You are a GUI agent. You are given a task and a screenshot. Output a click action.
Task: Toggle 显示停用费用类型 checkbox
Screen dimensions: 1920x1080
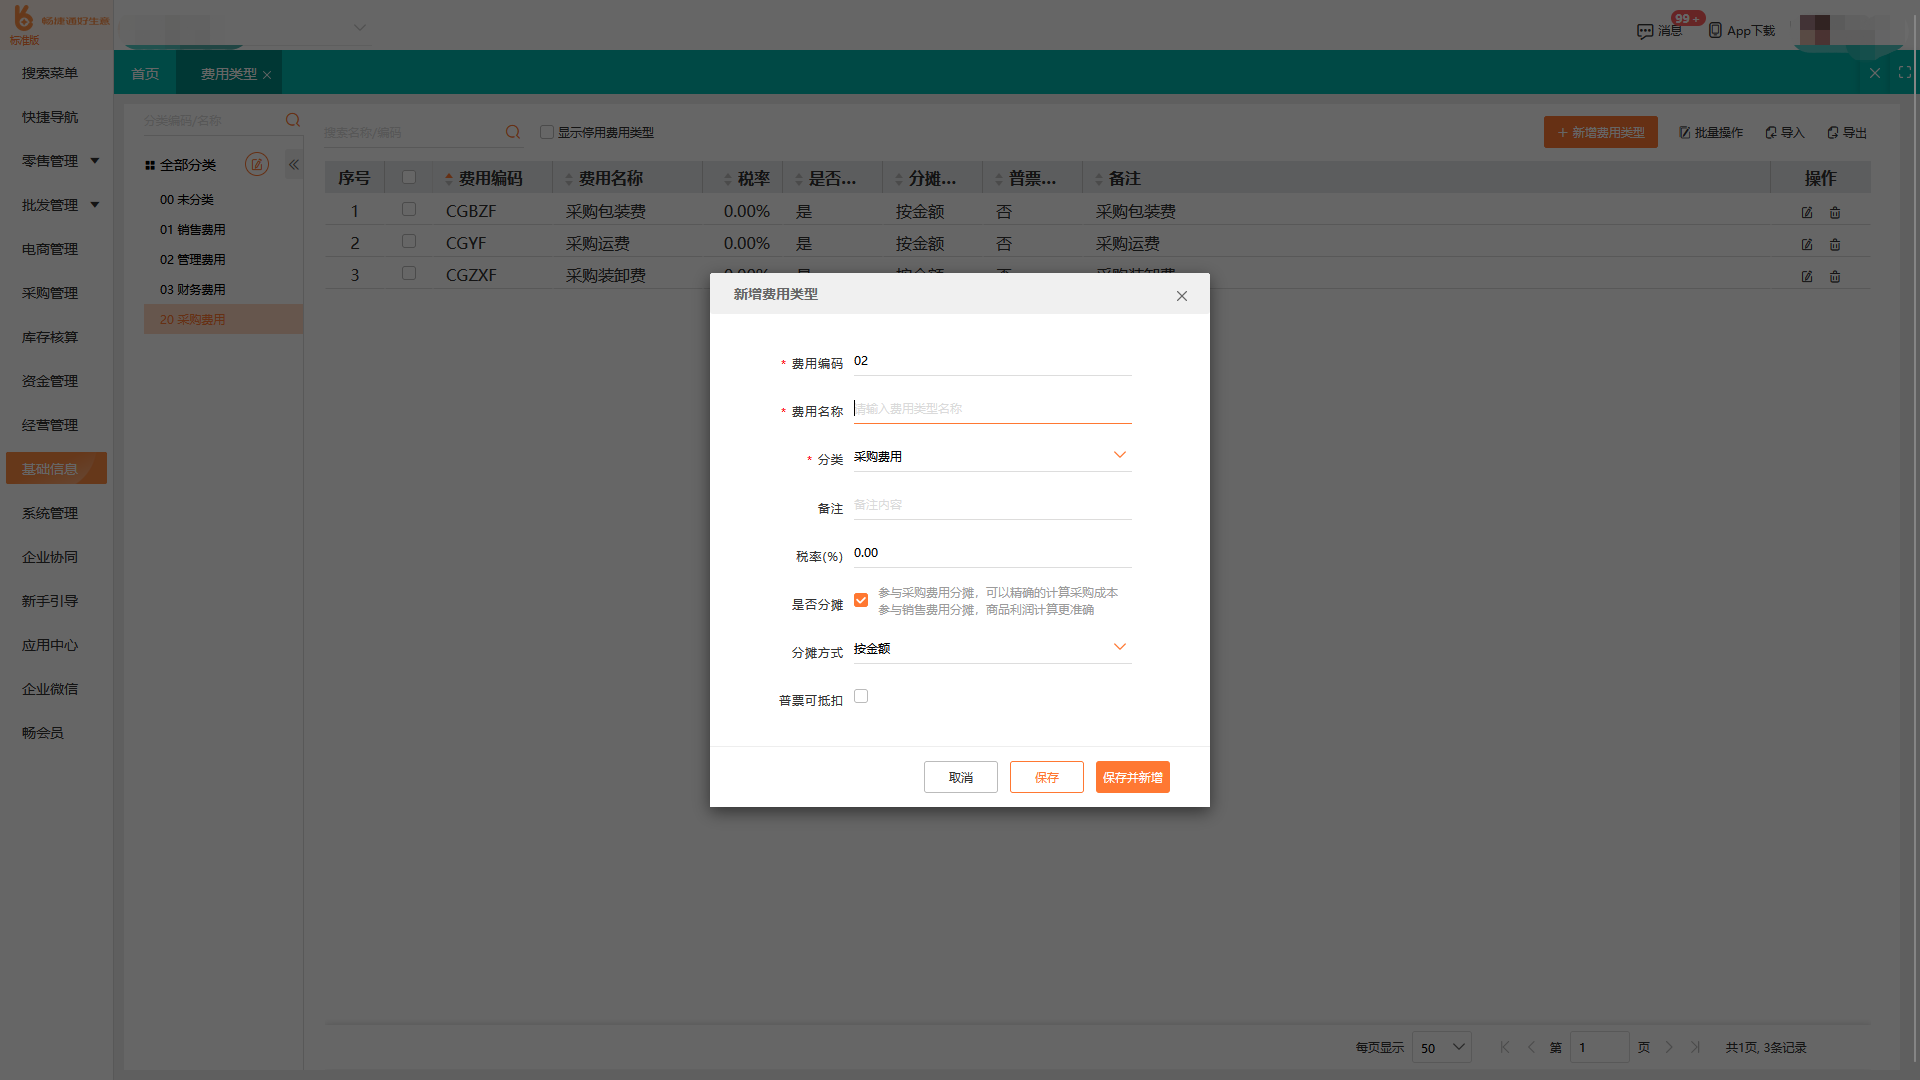pos(546,132)
